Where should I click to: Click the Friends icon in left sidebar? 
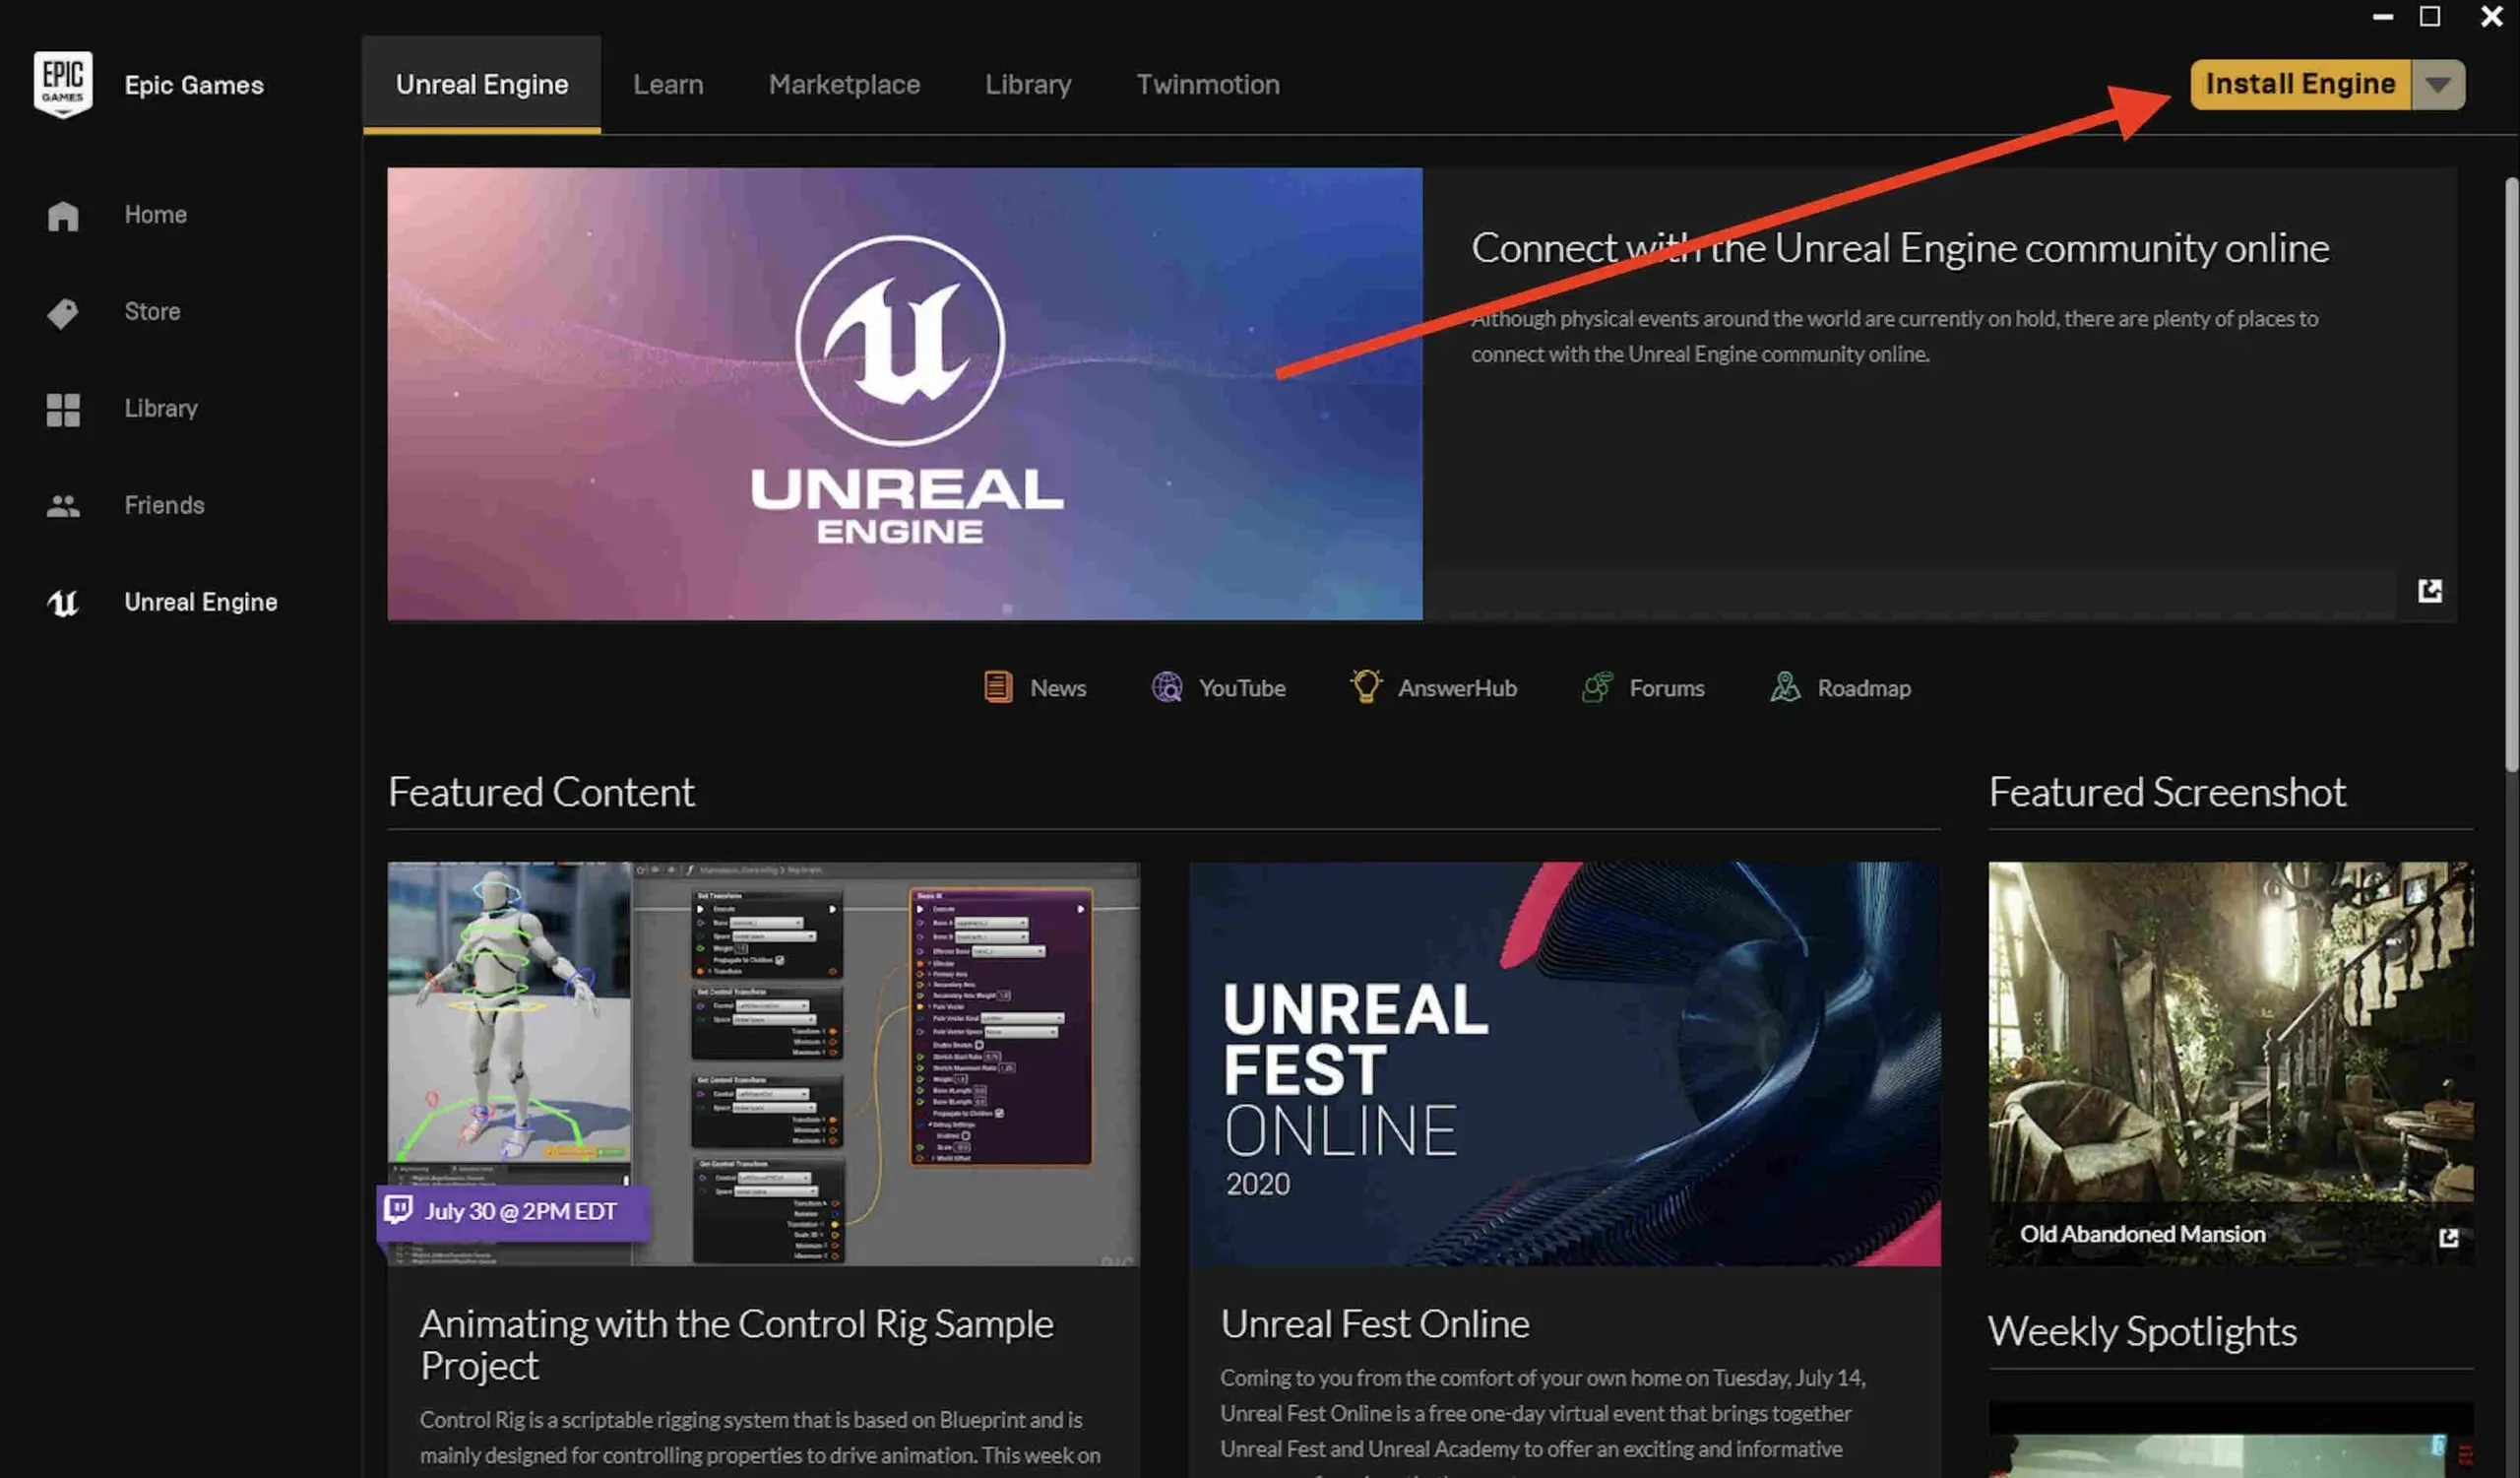[62, 505]
